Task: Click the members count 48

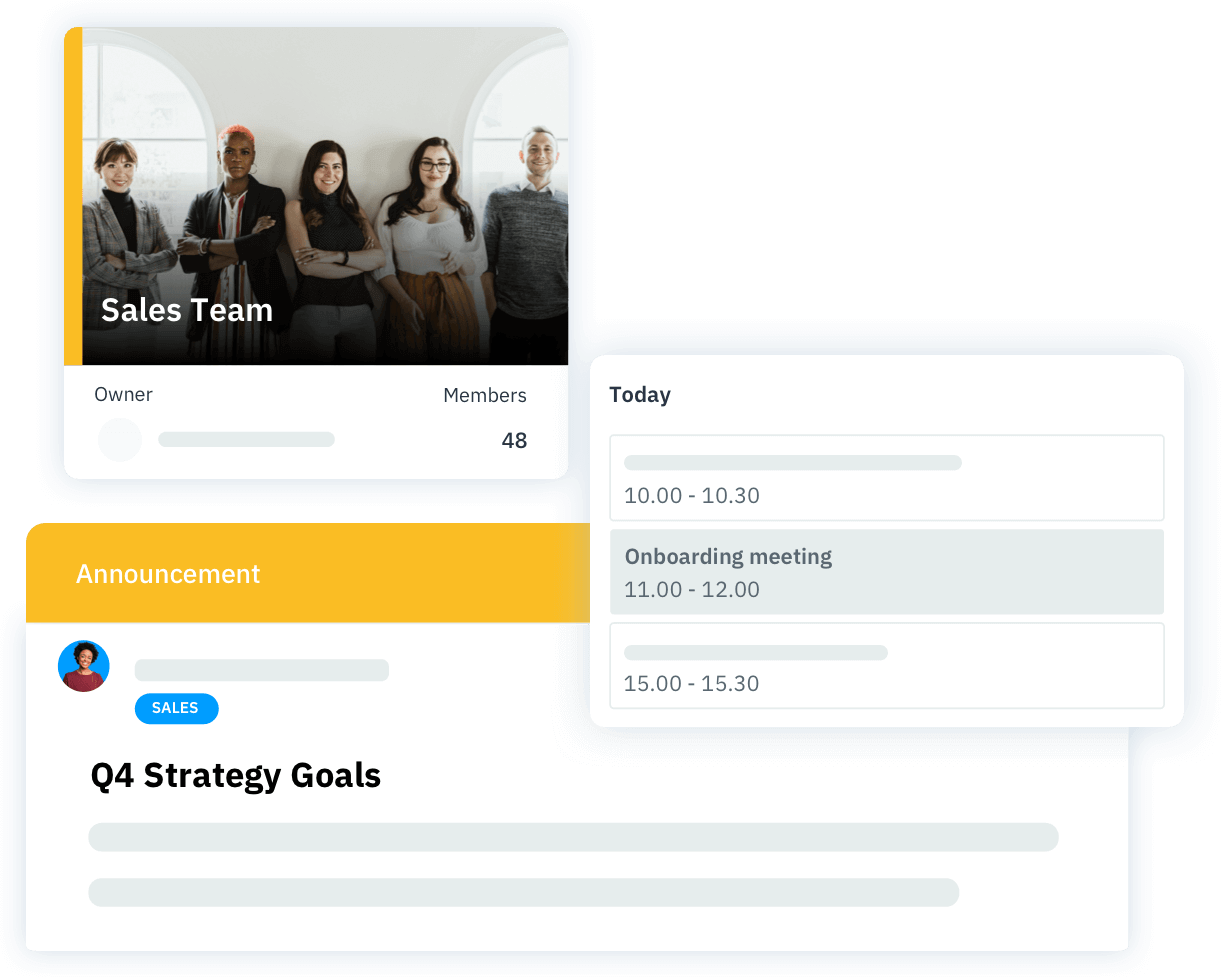Action: point(514,441)
